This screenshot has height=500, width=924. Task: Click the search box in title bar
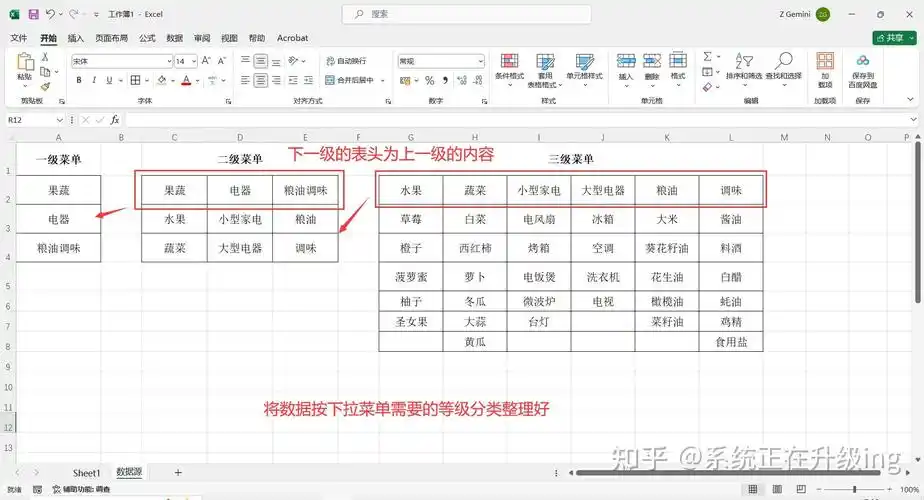(465, 14)
